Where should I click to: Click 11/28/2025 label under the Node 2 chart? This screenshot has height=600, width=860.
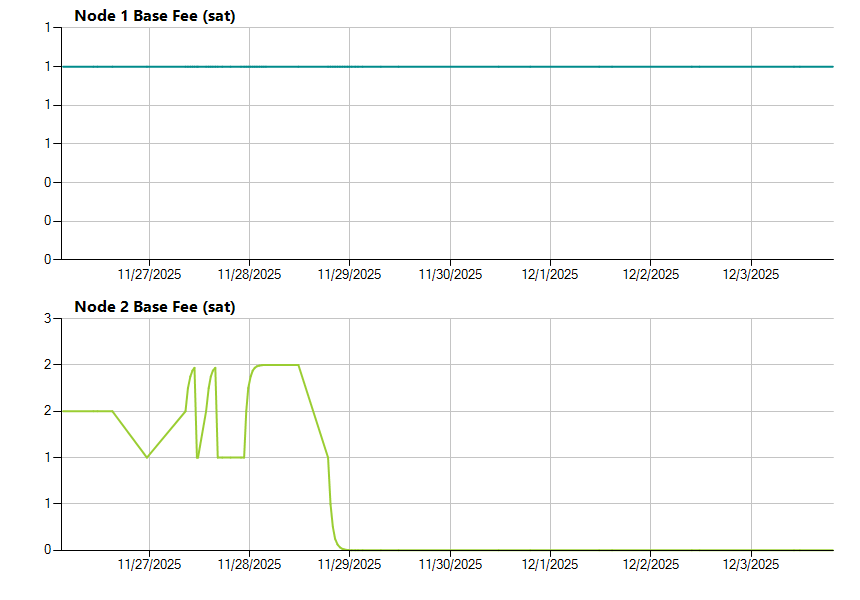coord(249,565)
